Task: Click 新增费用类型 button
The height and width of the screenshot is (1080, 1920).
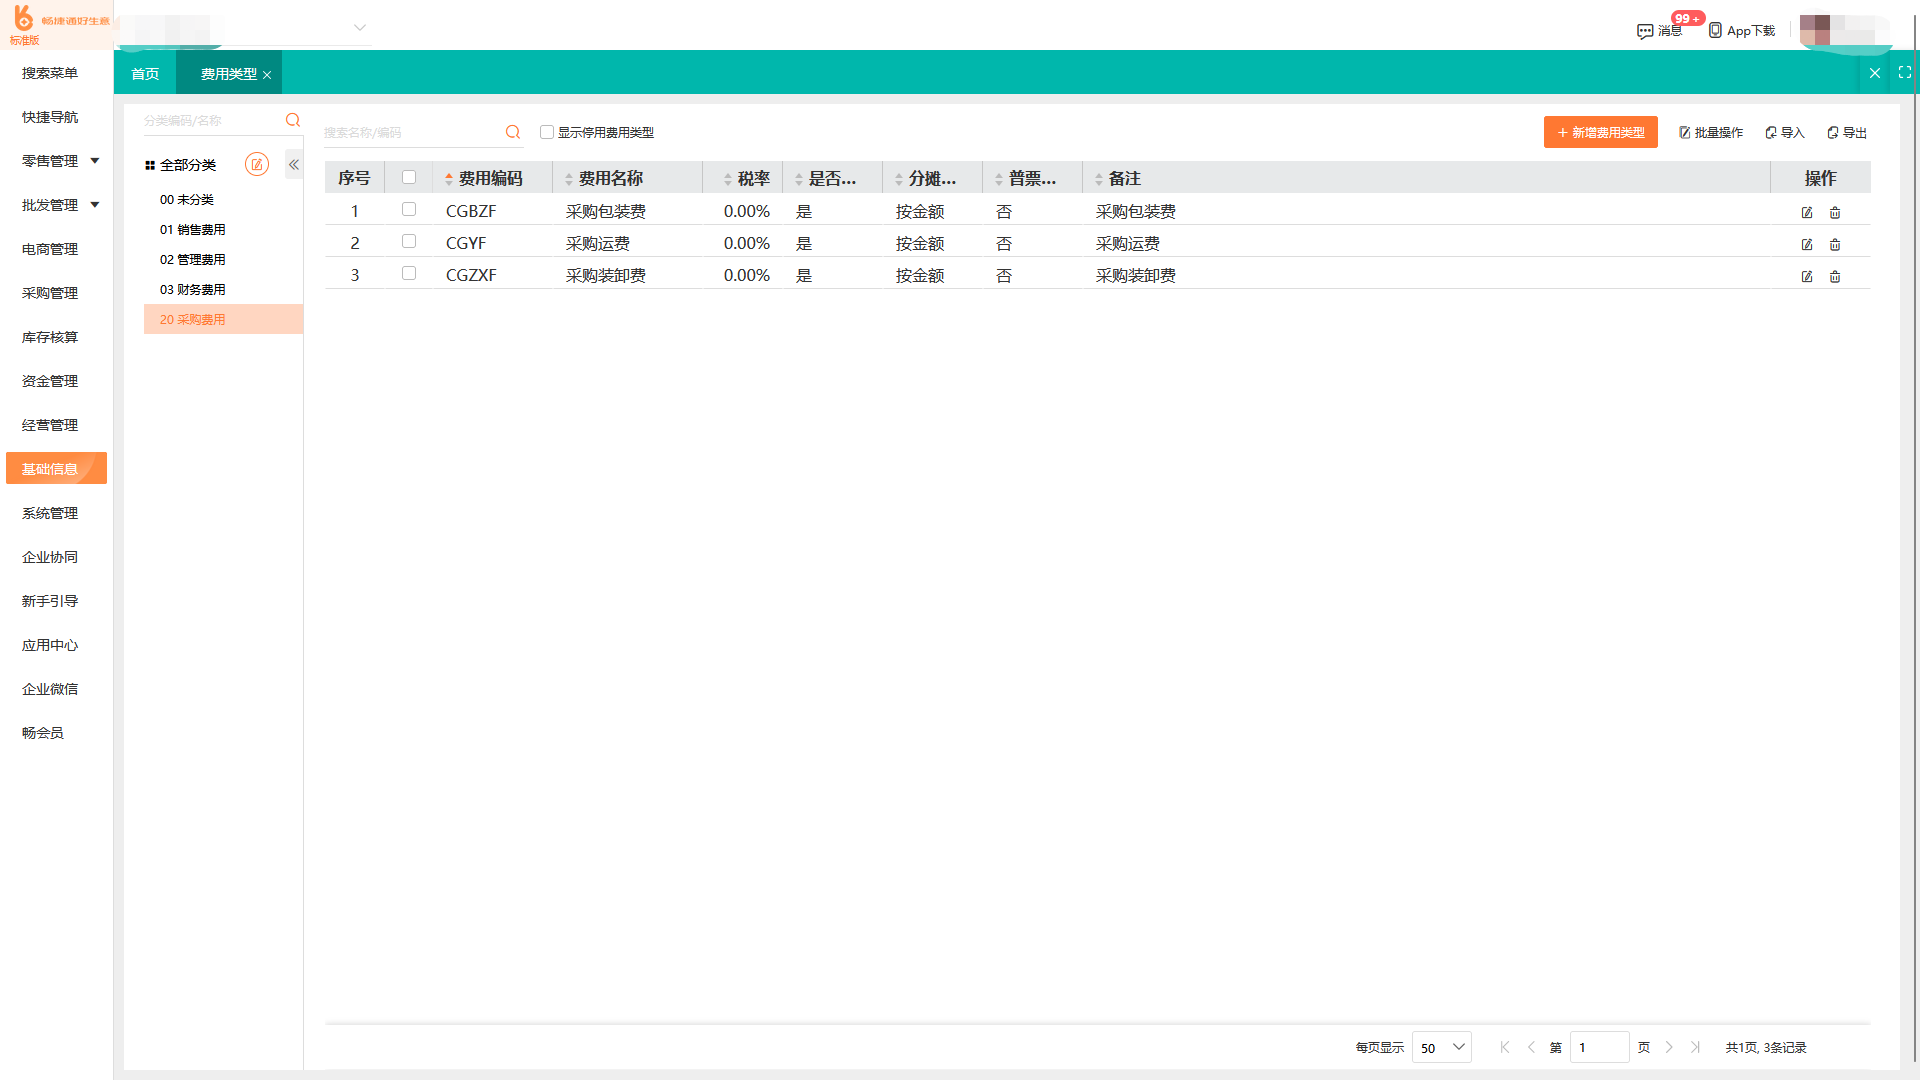Action: (1600, 131)
